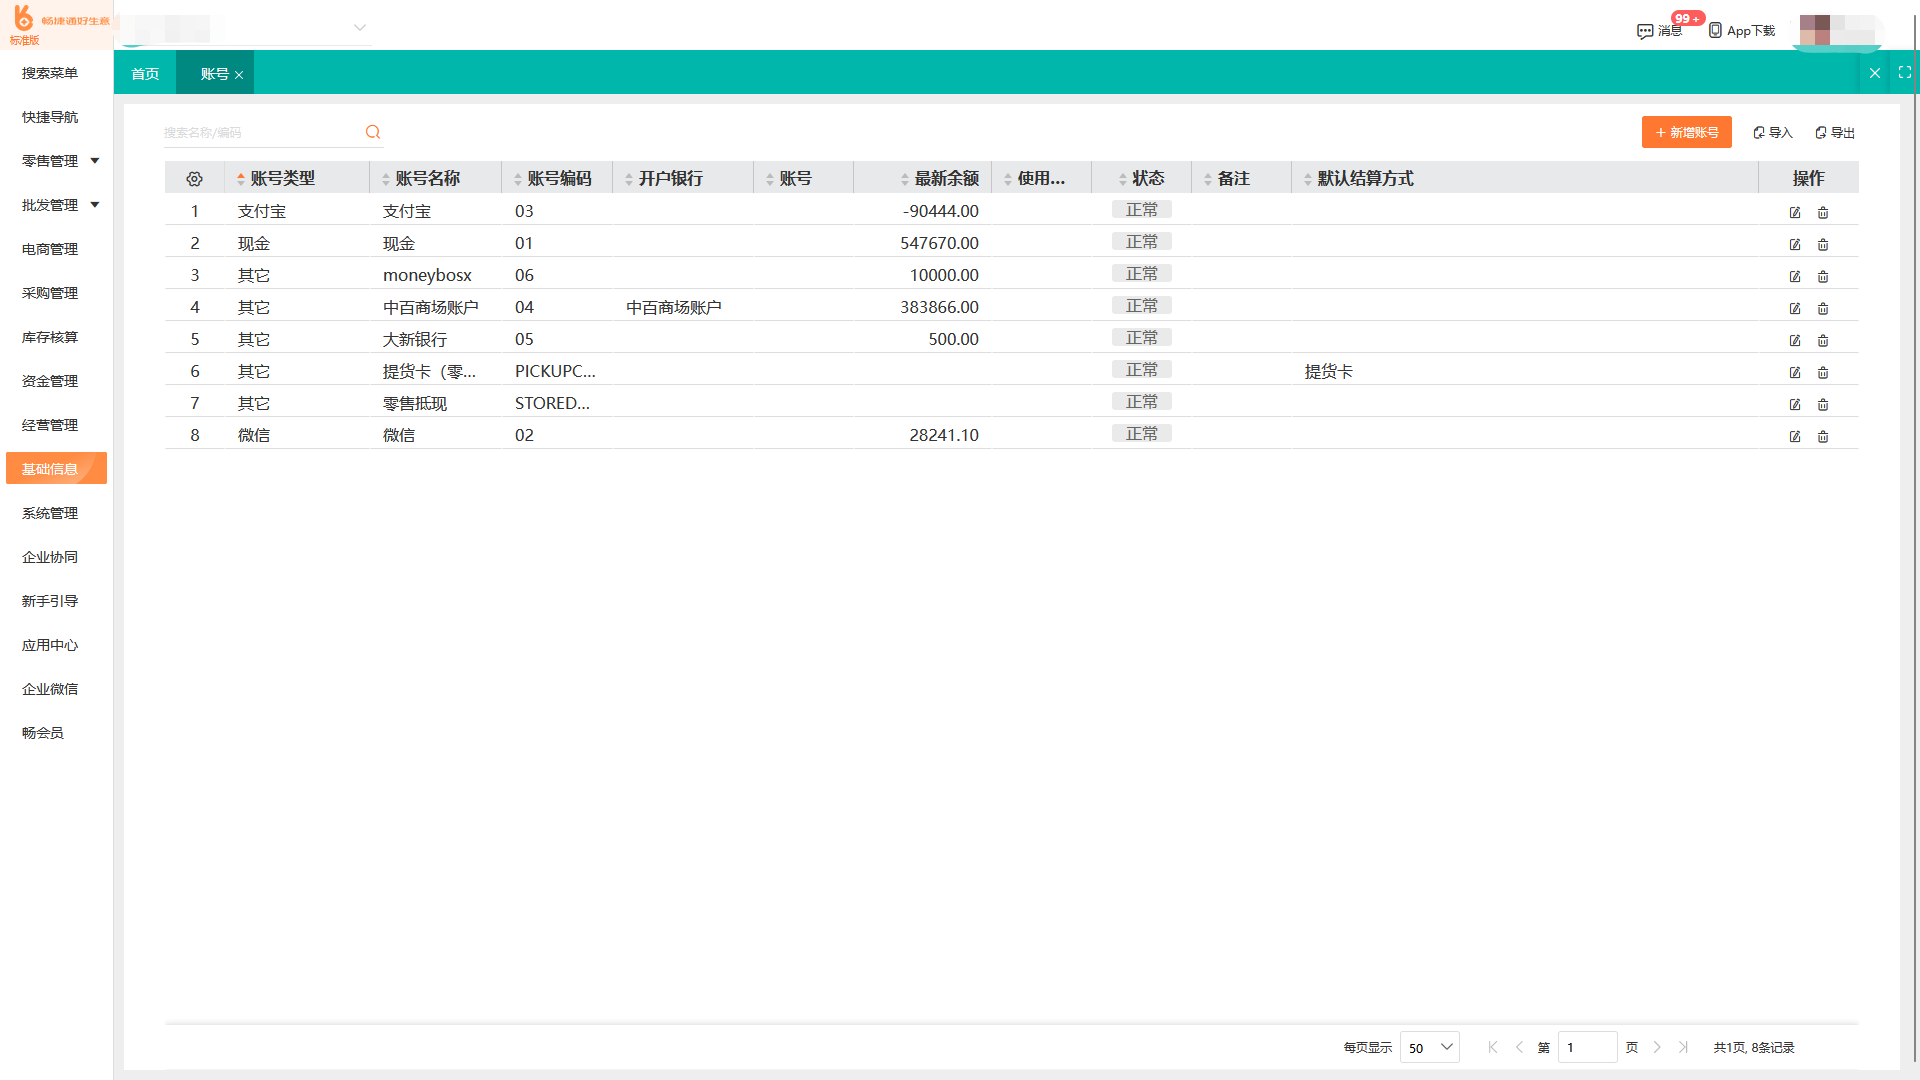Open the 基础信息 menu section

click(x=53, y=468)
